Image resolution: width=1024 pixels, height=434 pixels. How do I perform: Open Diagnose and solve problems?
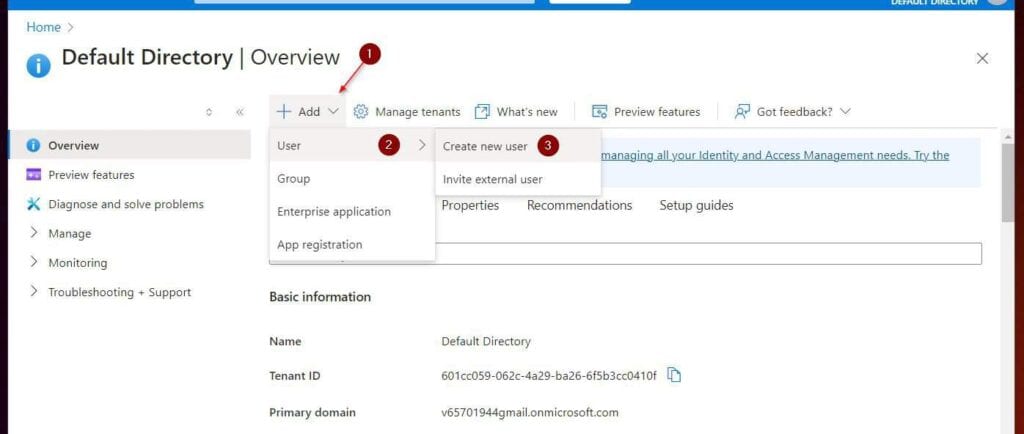[x=129, y=204]
